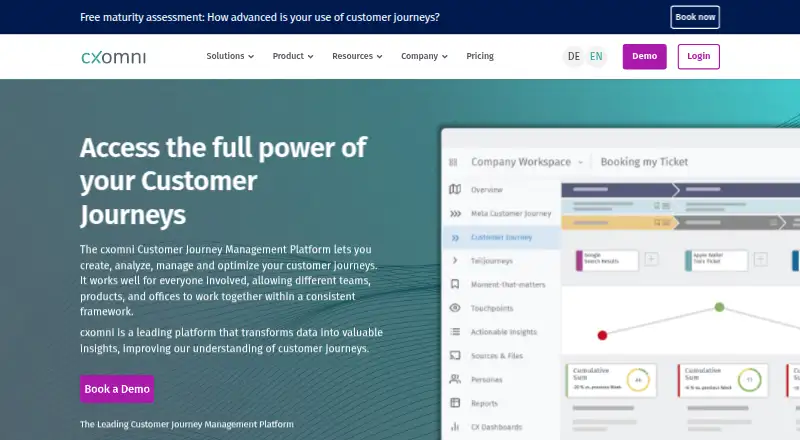Viewport: 800px width, 440px height.
Task: Click the Apple Wallet touchpoint card
Action: click(x=716, y=260)
